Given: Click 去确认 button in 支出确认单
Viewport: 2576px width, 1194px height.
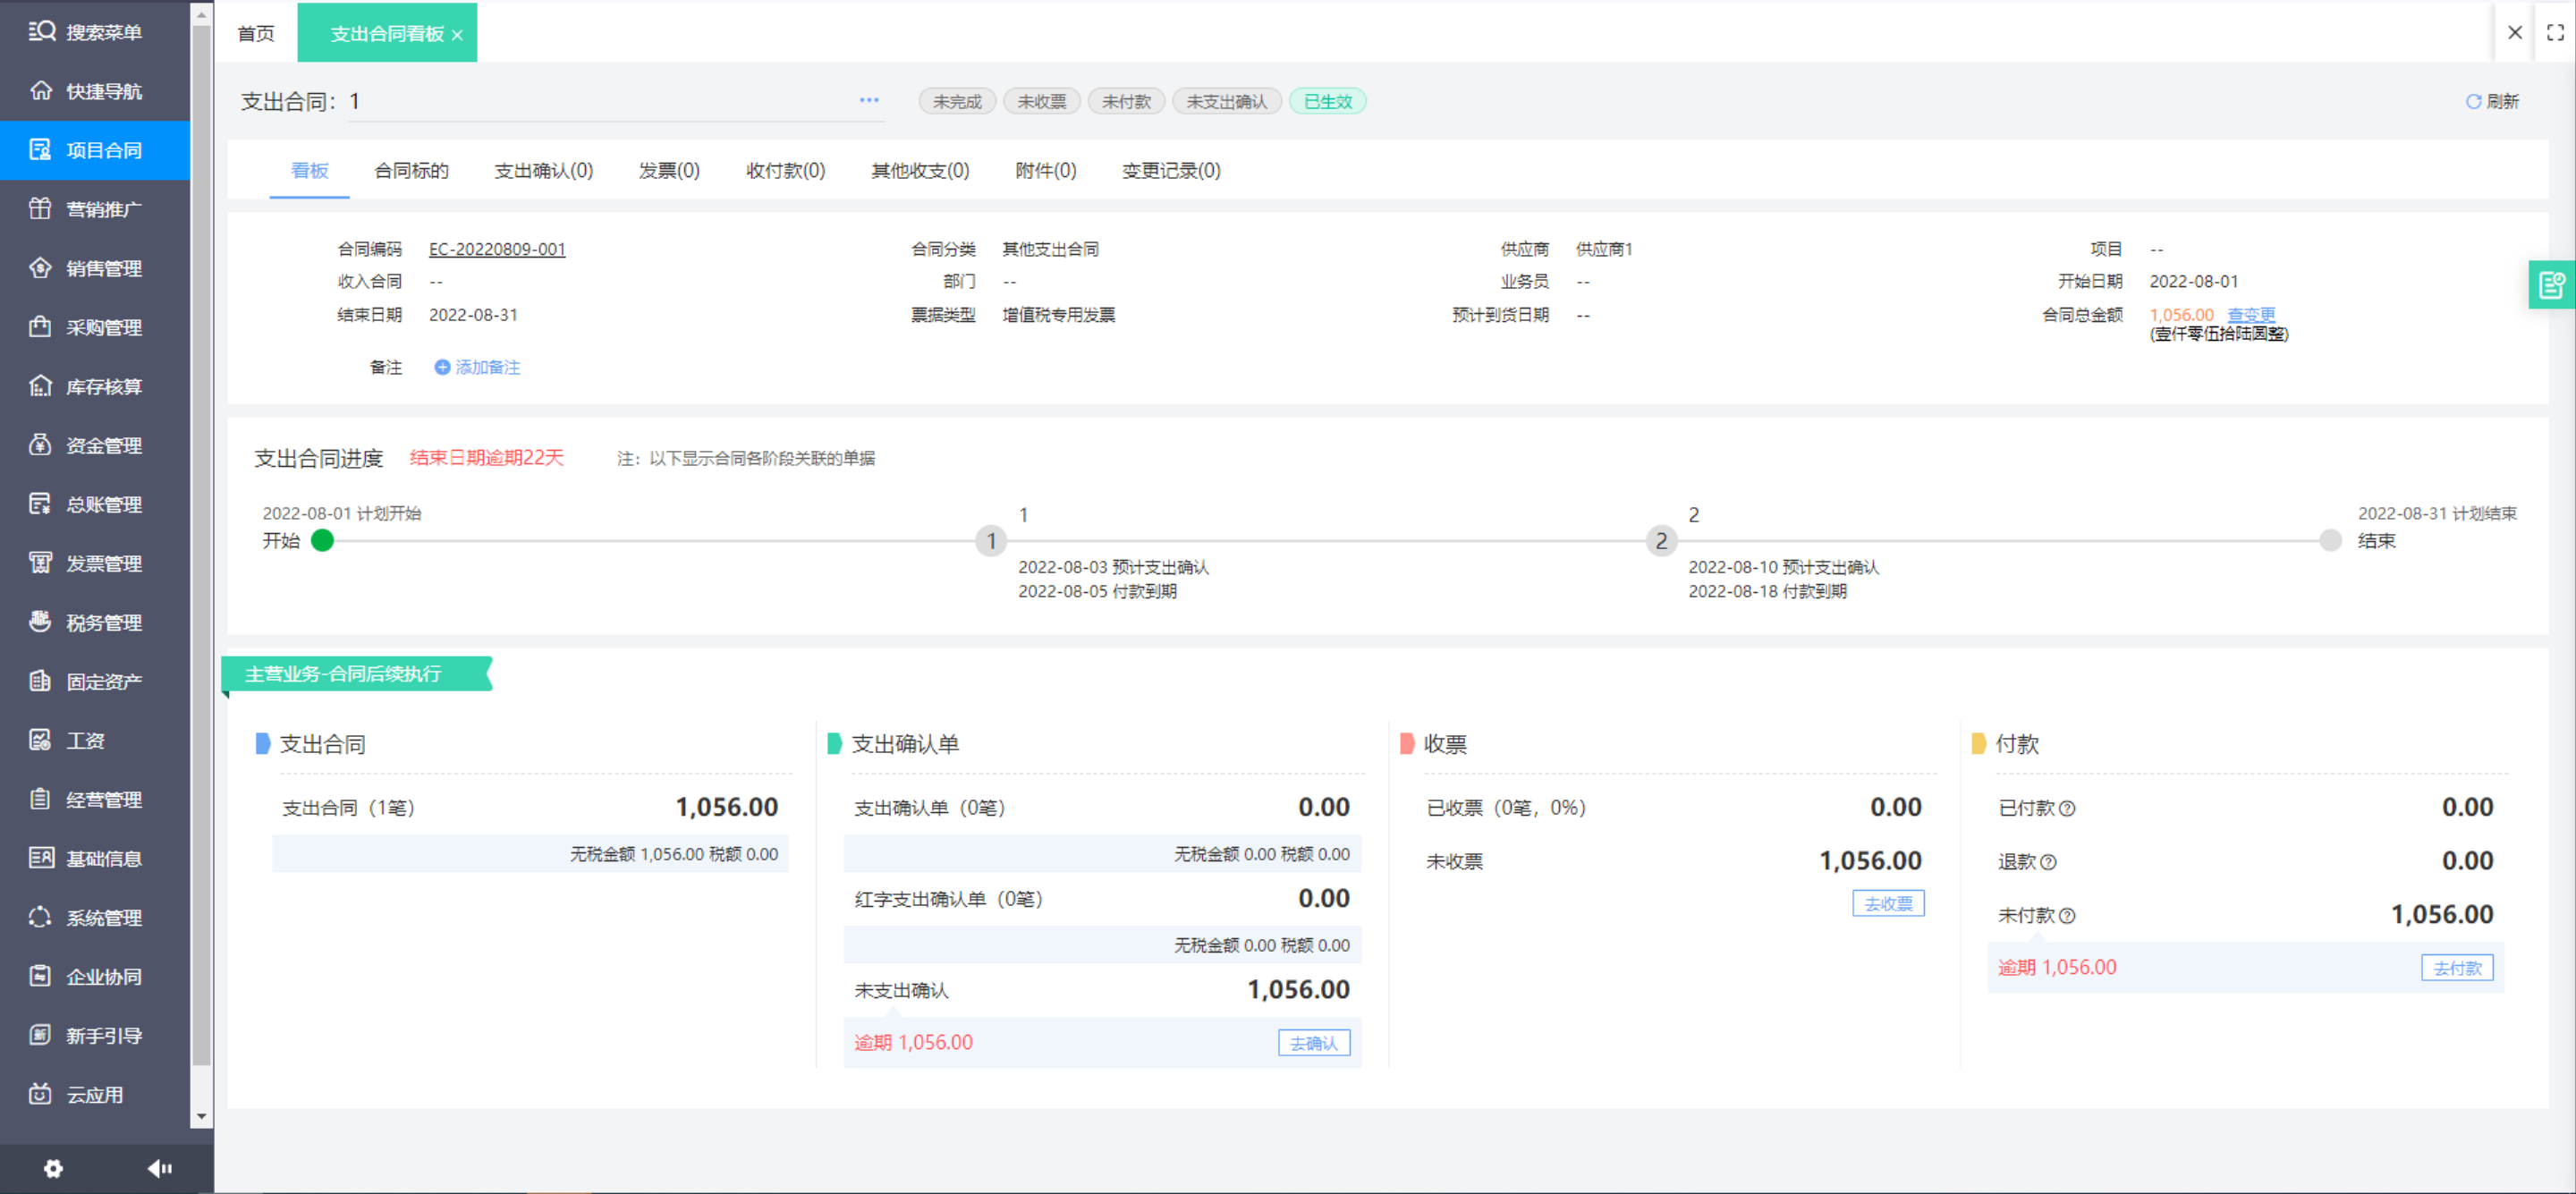Looking at the screenshot, I should (x=1314, y=1041).
